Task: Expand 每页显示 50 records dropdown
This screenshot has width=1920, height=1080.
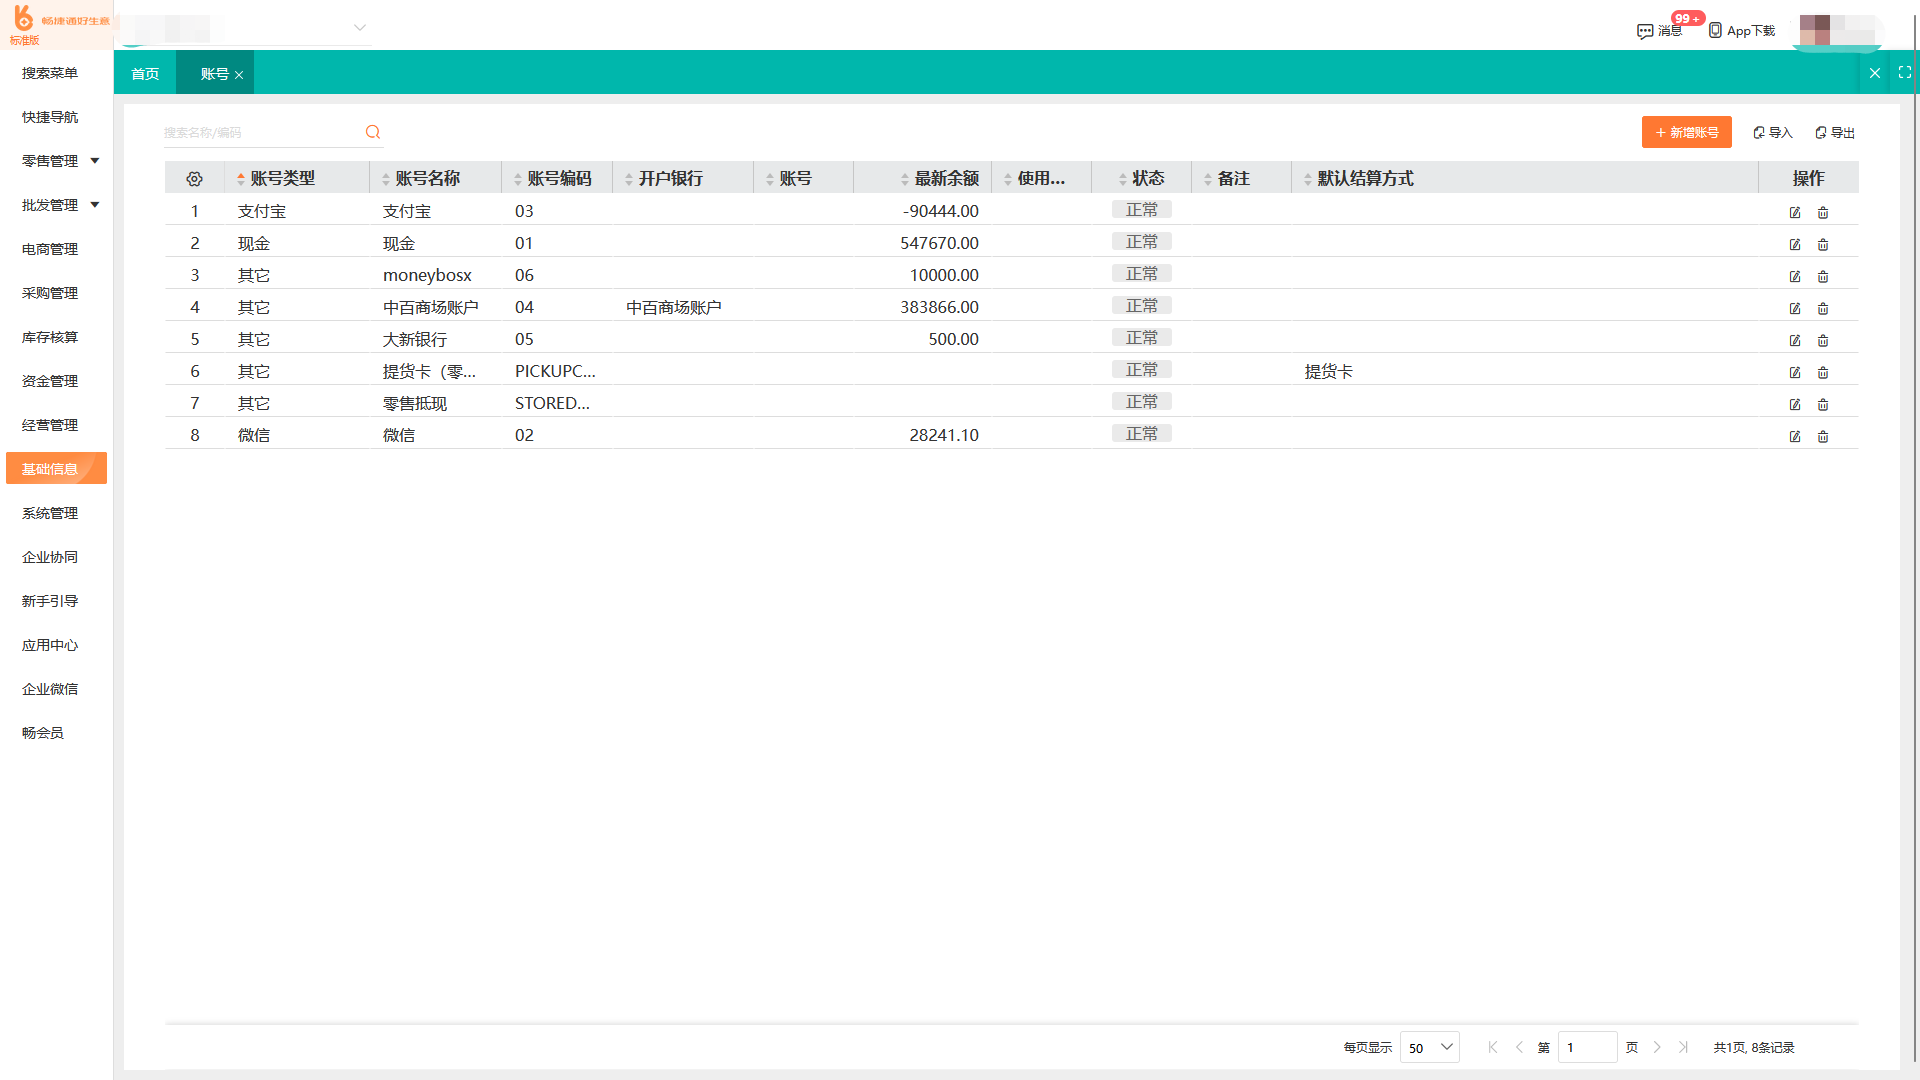Action: pos(1429,1047)
